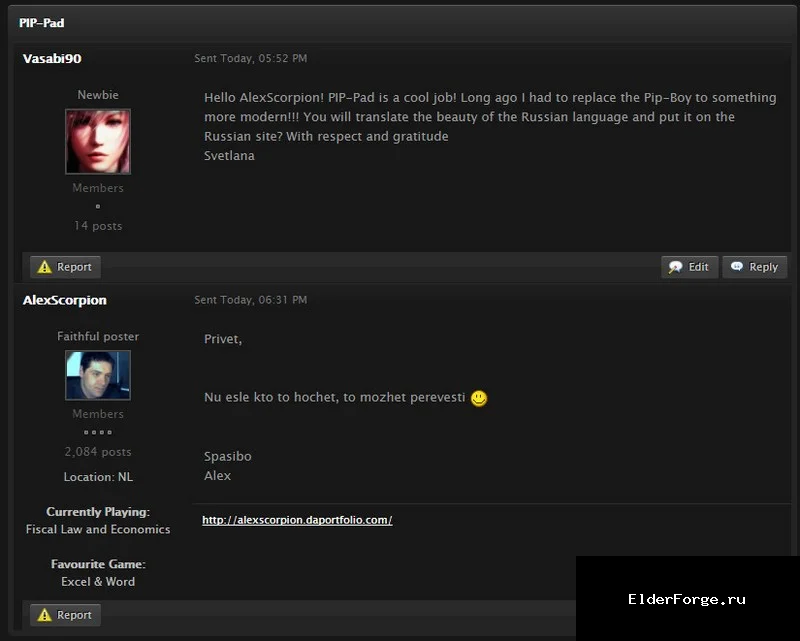Click the ElderForge.ru watermark
This screenshot has width=800, height=641.
687,599
